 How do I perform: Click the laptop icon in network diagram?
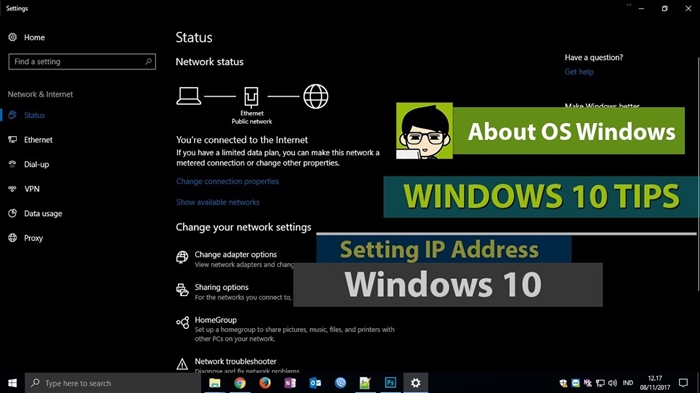pyautogui.click(x=188, y=96)
